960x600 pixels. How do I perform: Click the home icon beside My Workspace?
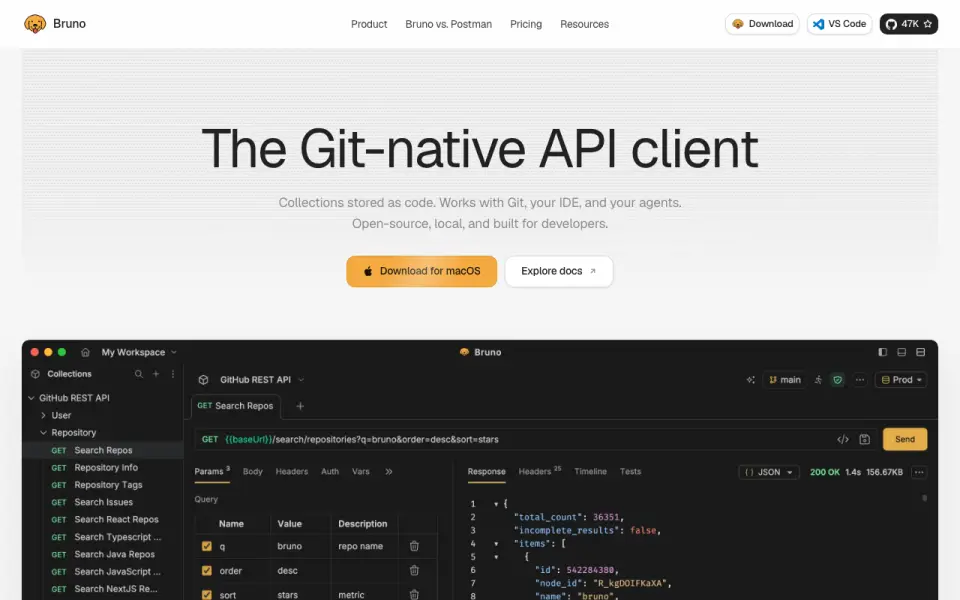pos(85,352)
